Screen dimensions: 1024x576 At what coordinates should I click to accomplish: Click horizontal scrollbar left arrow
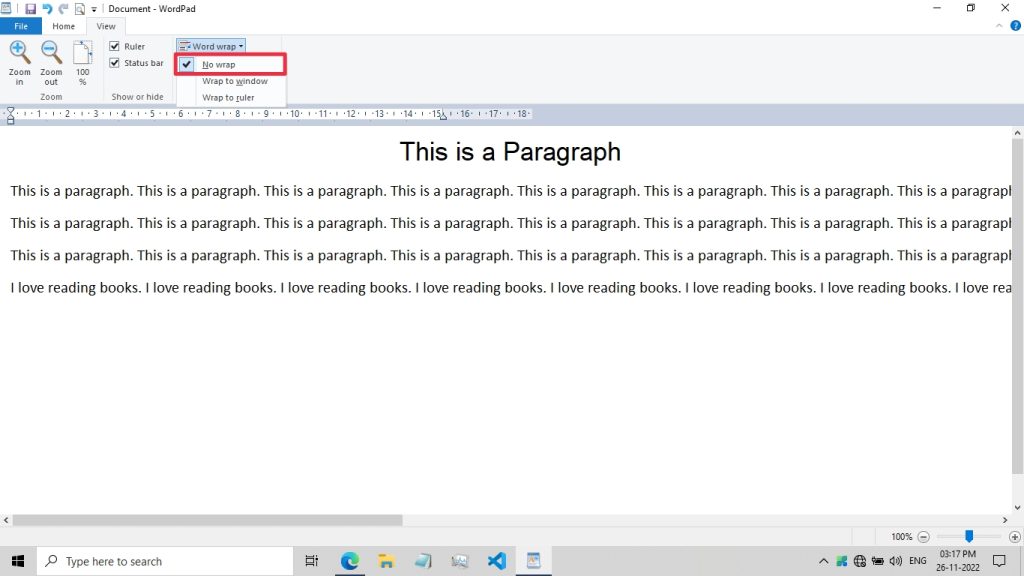pos(6,520)
